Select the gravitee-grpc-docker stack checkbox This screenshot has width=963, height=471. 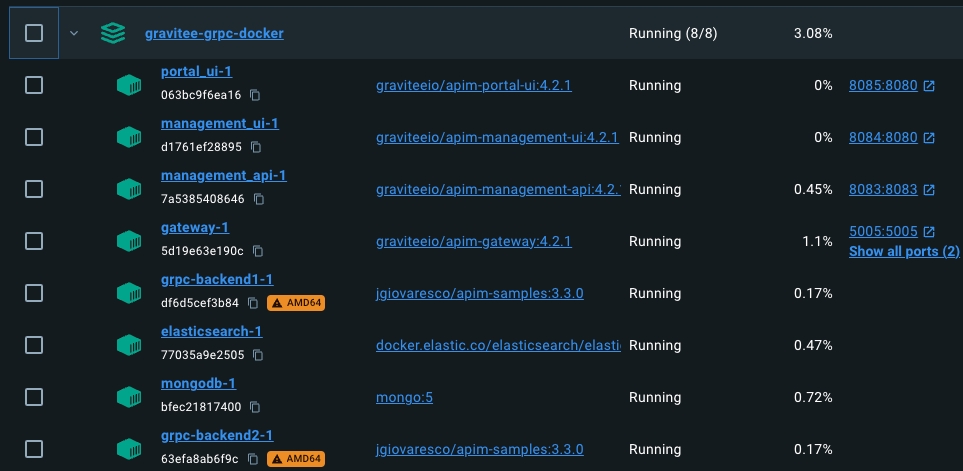(34, 33)
